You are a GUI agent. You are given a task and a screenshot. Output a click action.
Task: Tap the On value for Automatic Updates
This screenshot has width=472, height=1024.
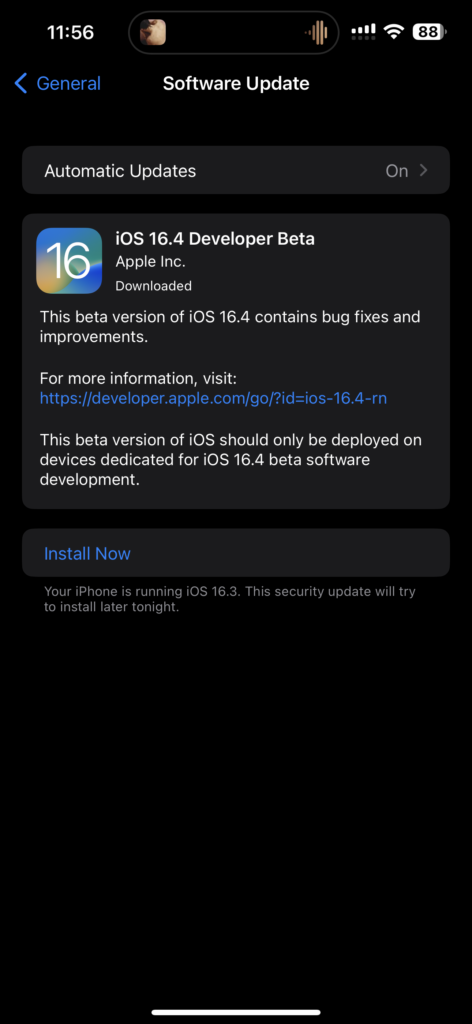click(397, 171)
